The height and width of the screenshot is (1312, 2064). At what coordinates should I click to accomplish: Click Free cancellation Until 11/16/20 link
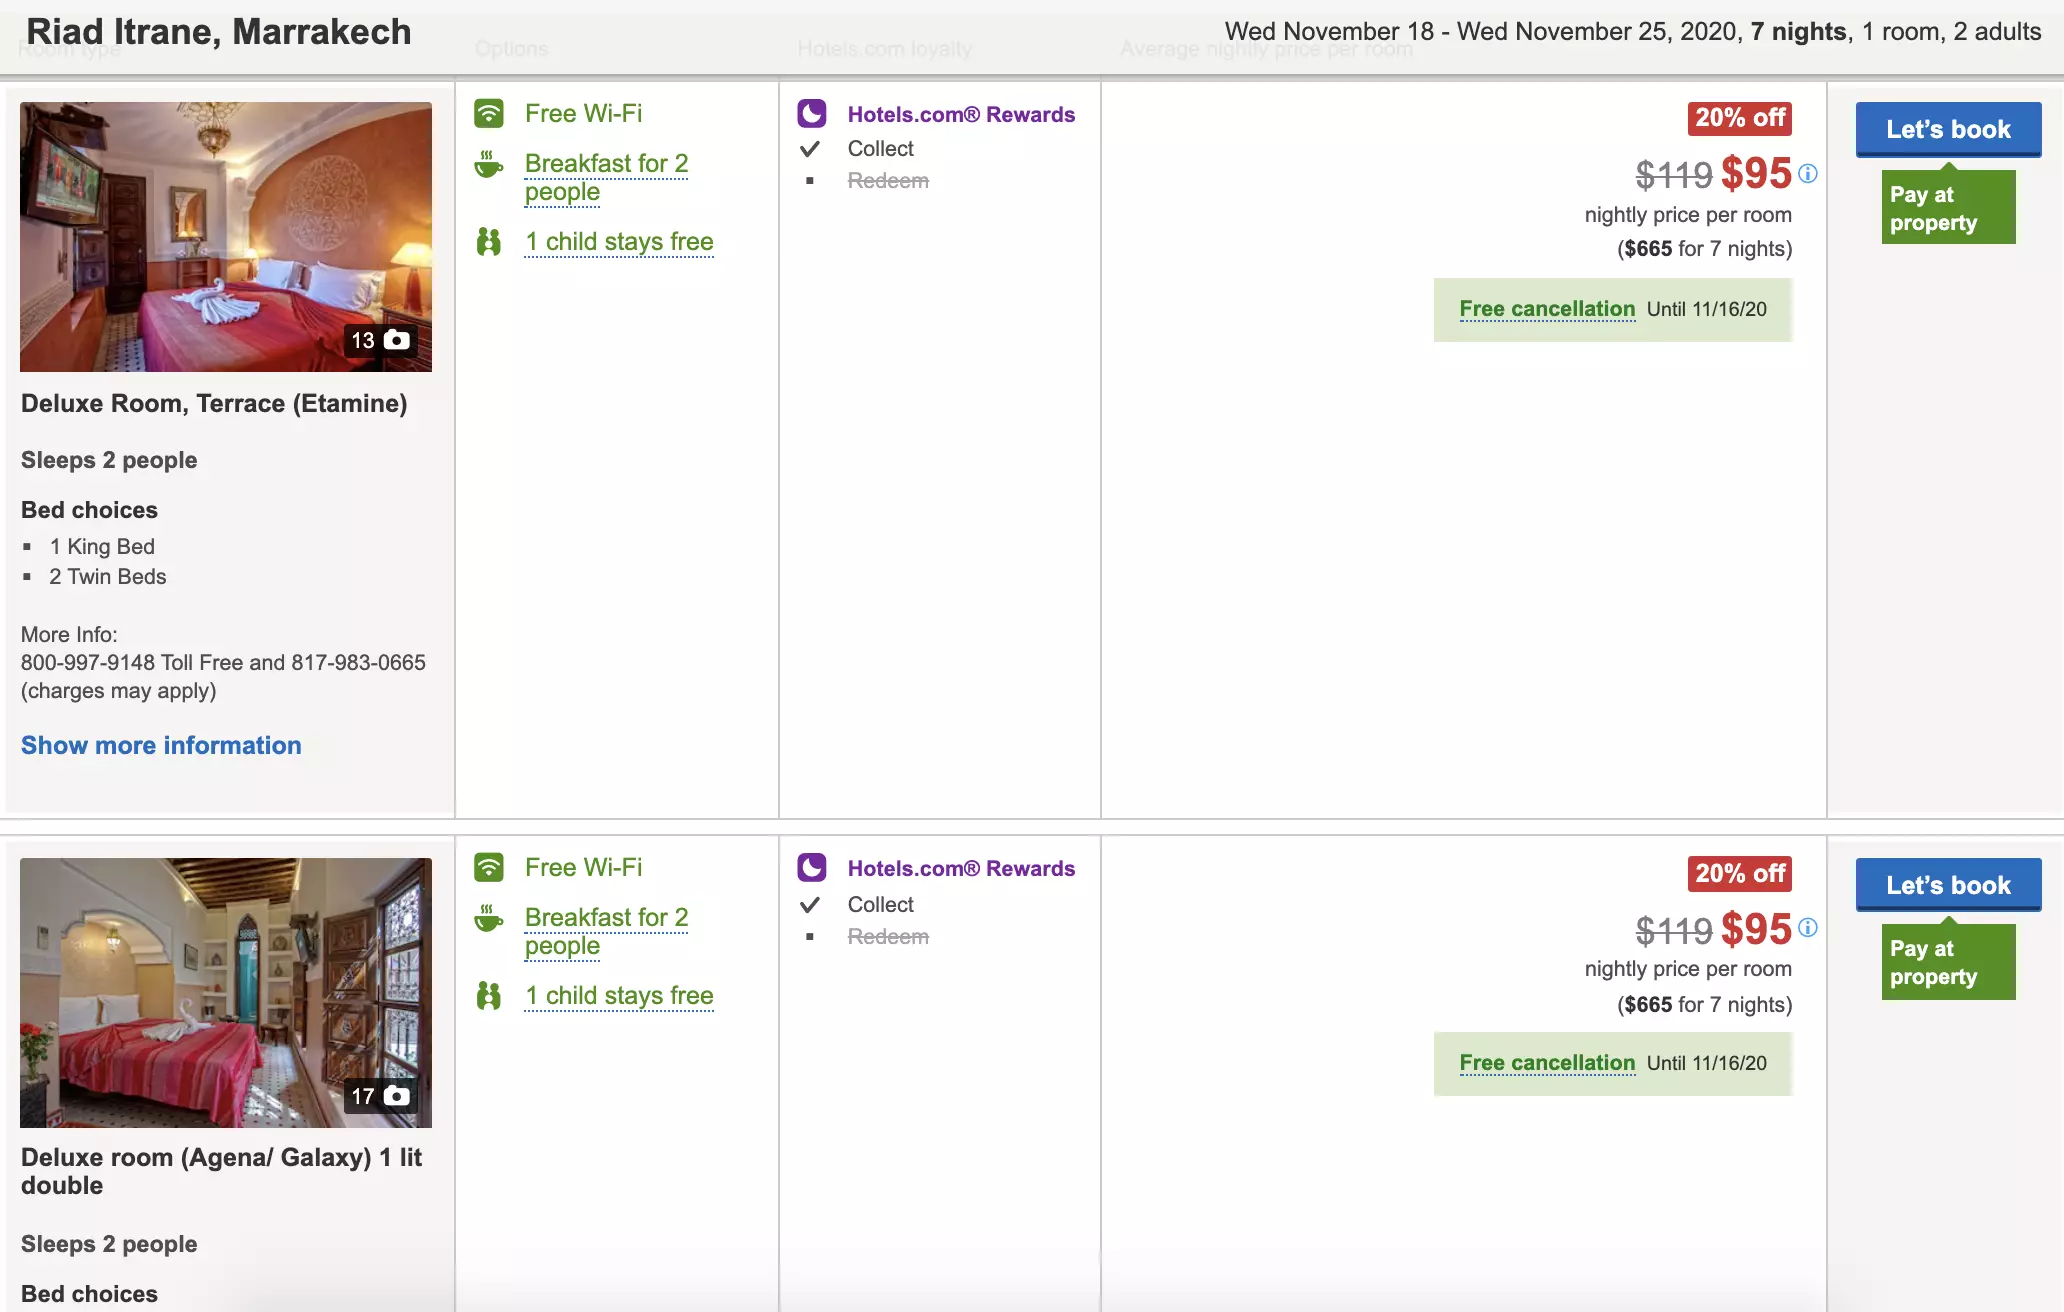(1548, 307)
